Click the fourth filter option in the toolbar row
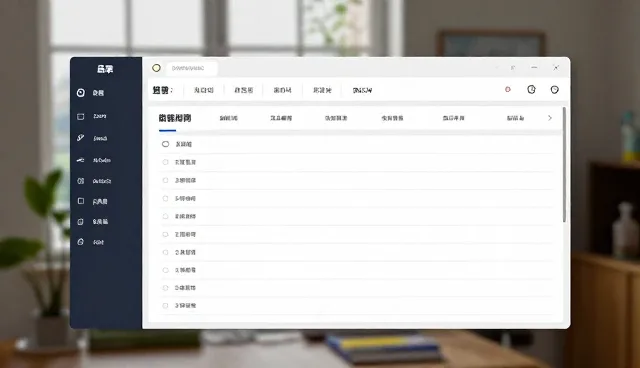This screenshot has height=368, width=640. click(322, 90)
